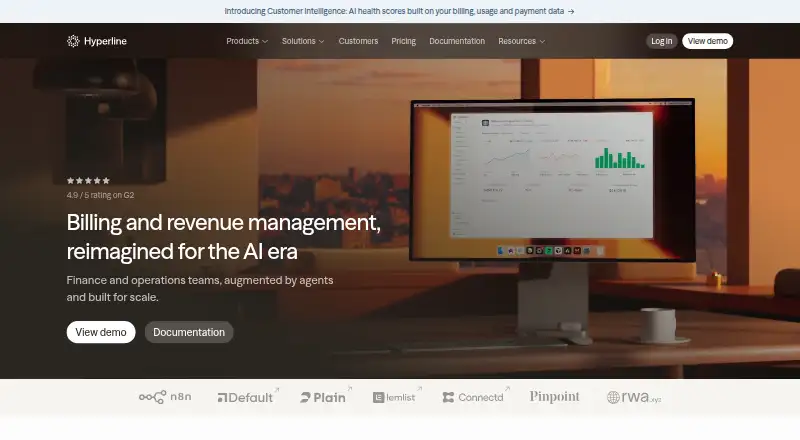Click the Hyperline brand name
Screen dimensions: 800x440
pyautogui.click(x=105, y=41)
